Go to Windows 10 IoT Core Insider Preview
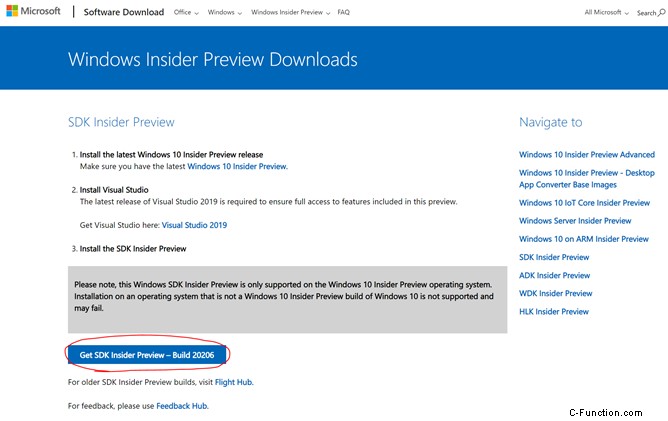Screen dimensions: 668x421 click(582, 203)
